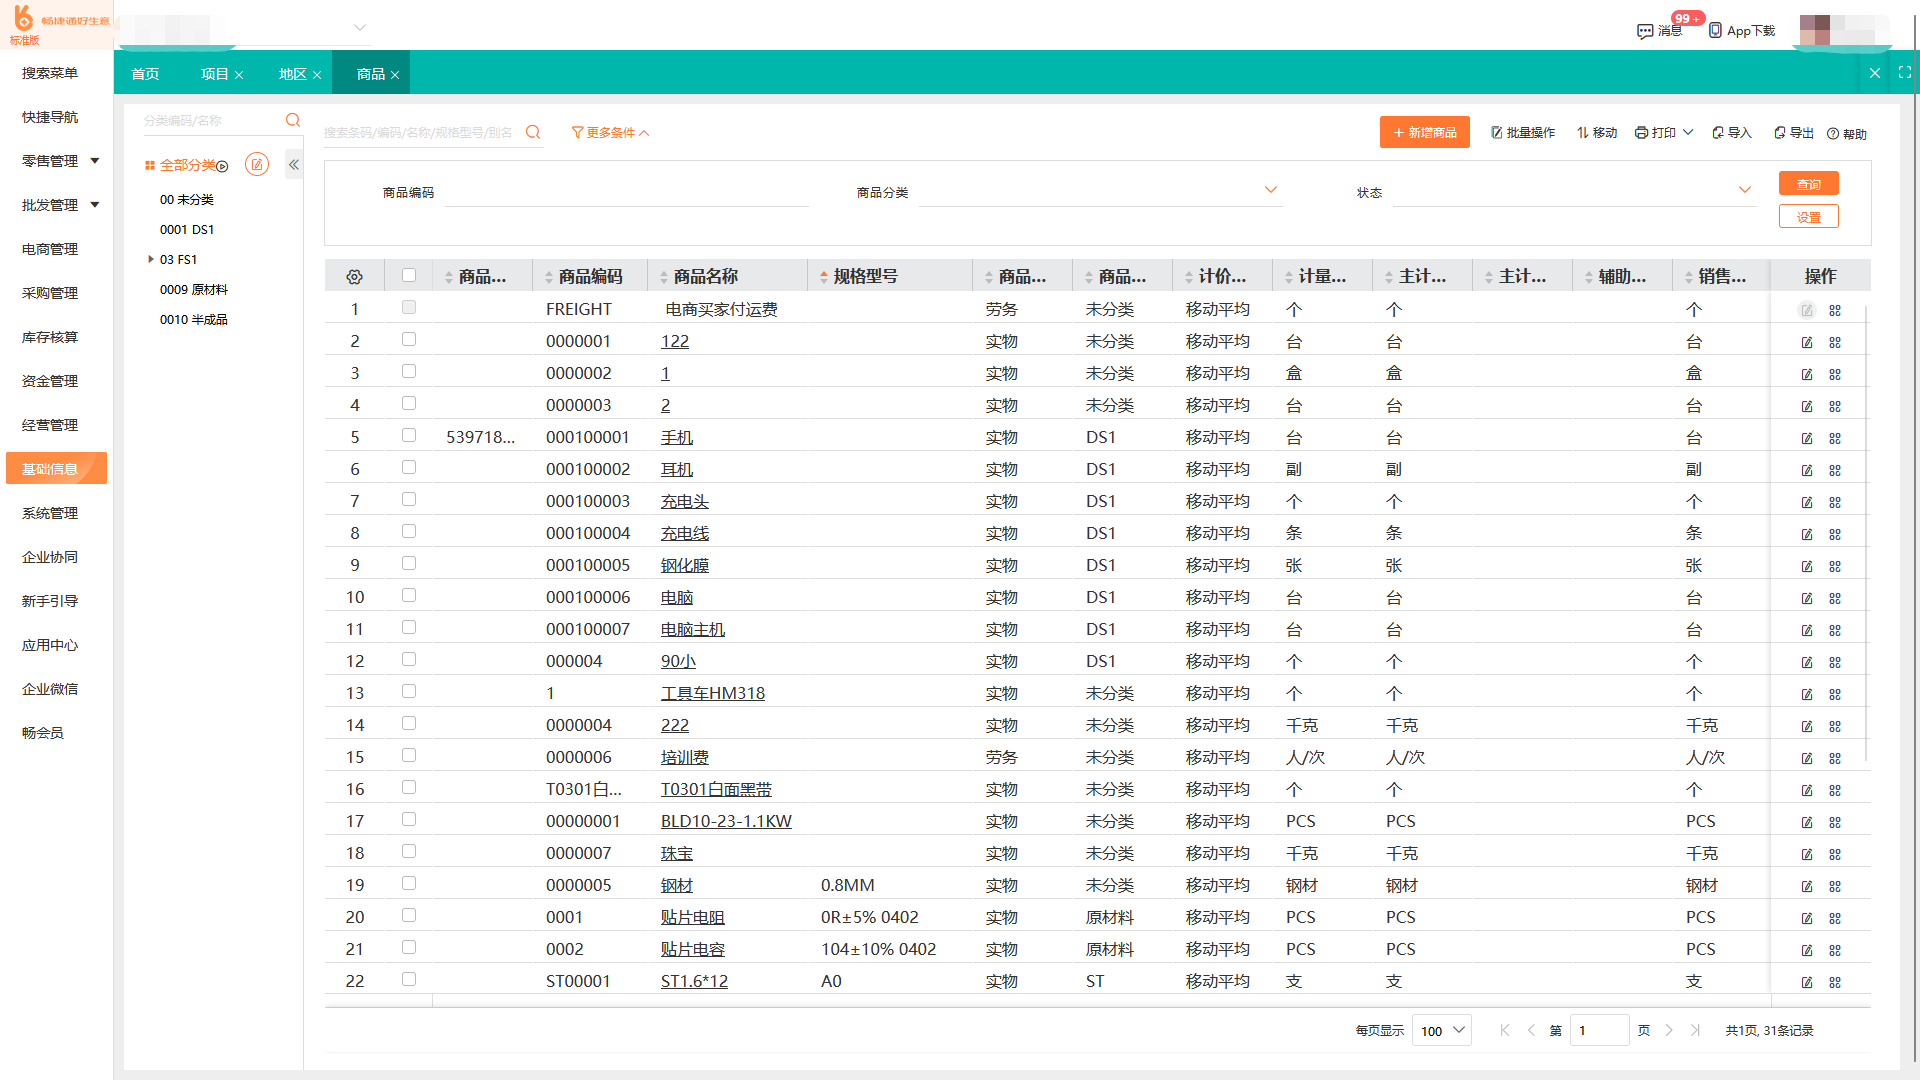Open the 基础信息 menu item
This screenshot has height=1080, width=1920.
53,468
